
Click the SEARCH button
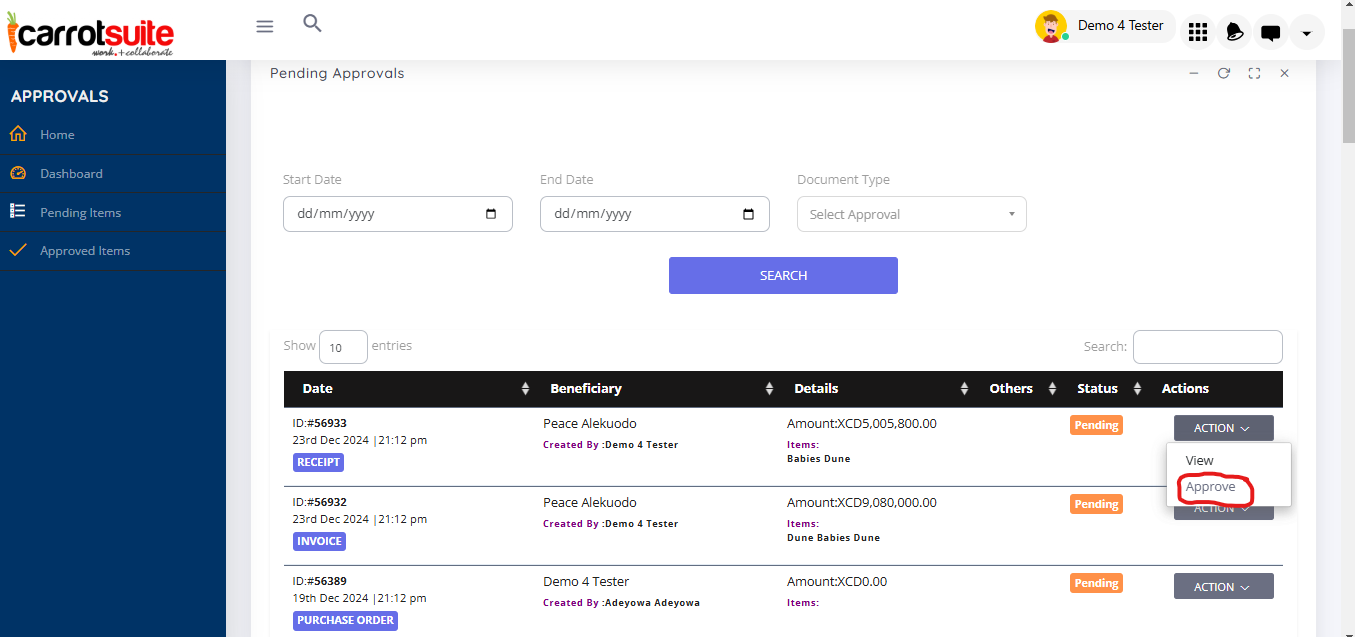coord(783,275)
